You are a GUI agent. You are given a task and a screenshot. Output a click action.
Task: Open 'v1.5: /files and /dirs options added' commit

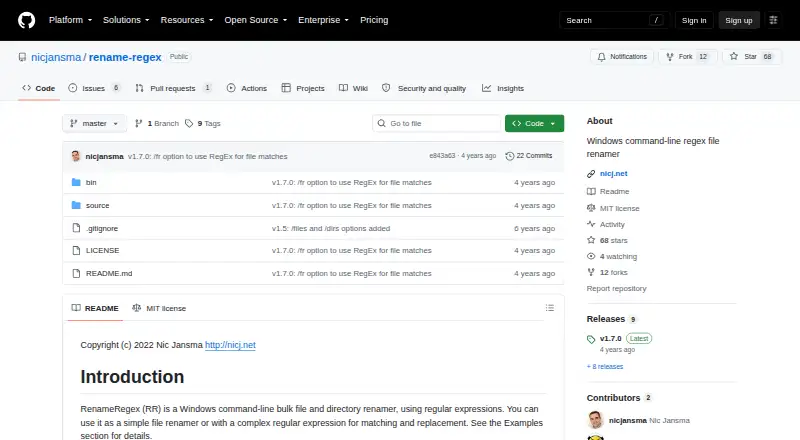point(331,228)
